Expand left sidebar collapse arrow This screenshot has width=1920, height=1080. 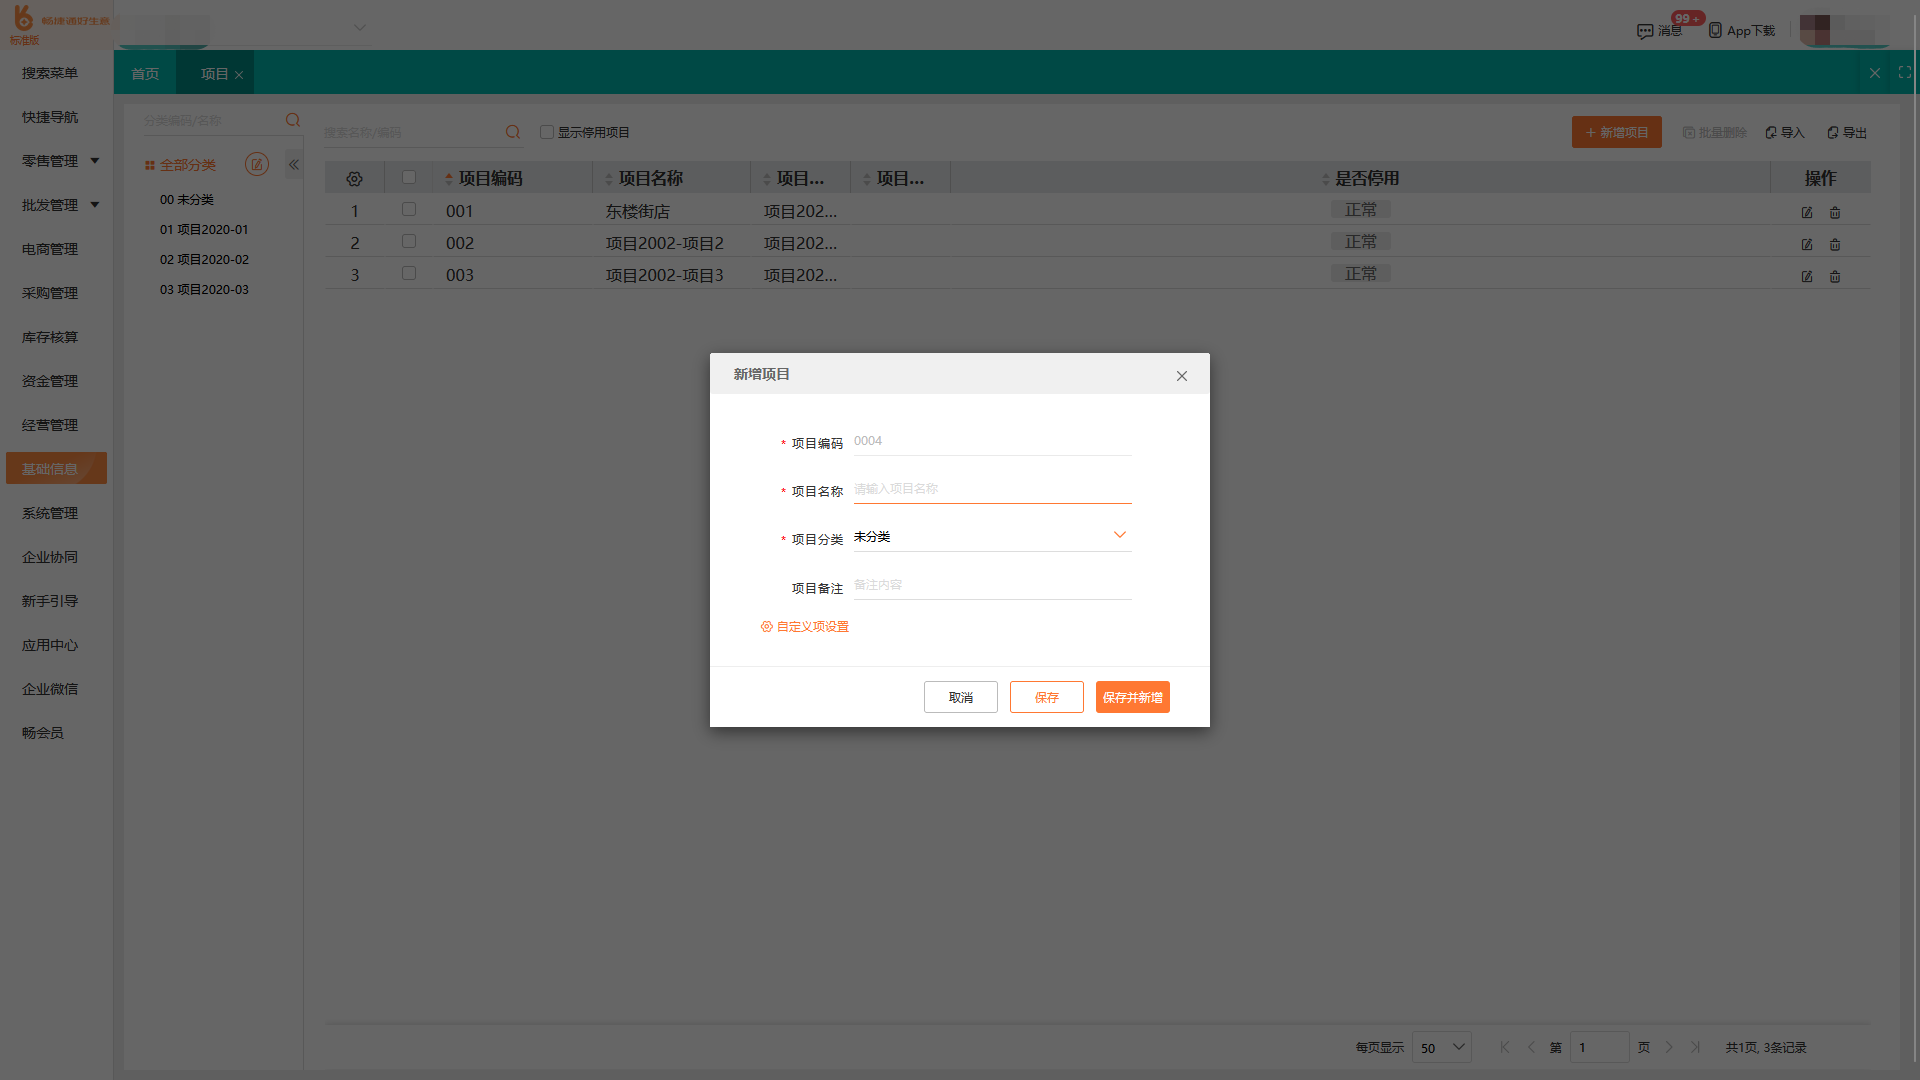pos(294,165)
